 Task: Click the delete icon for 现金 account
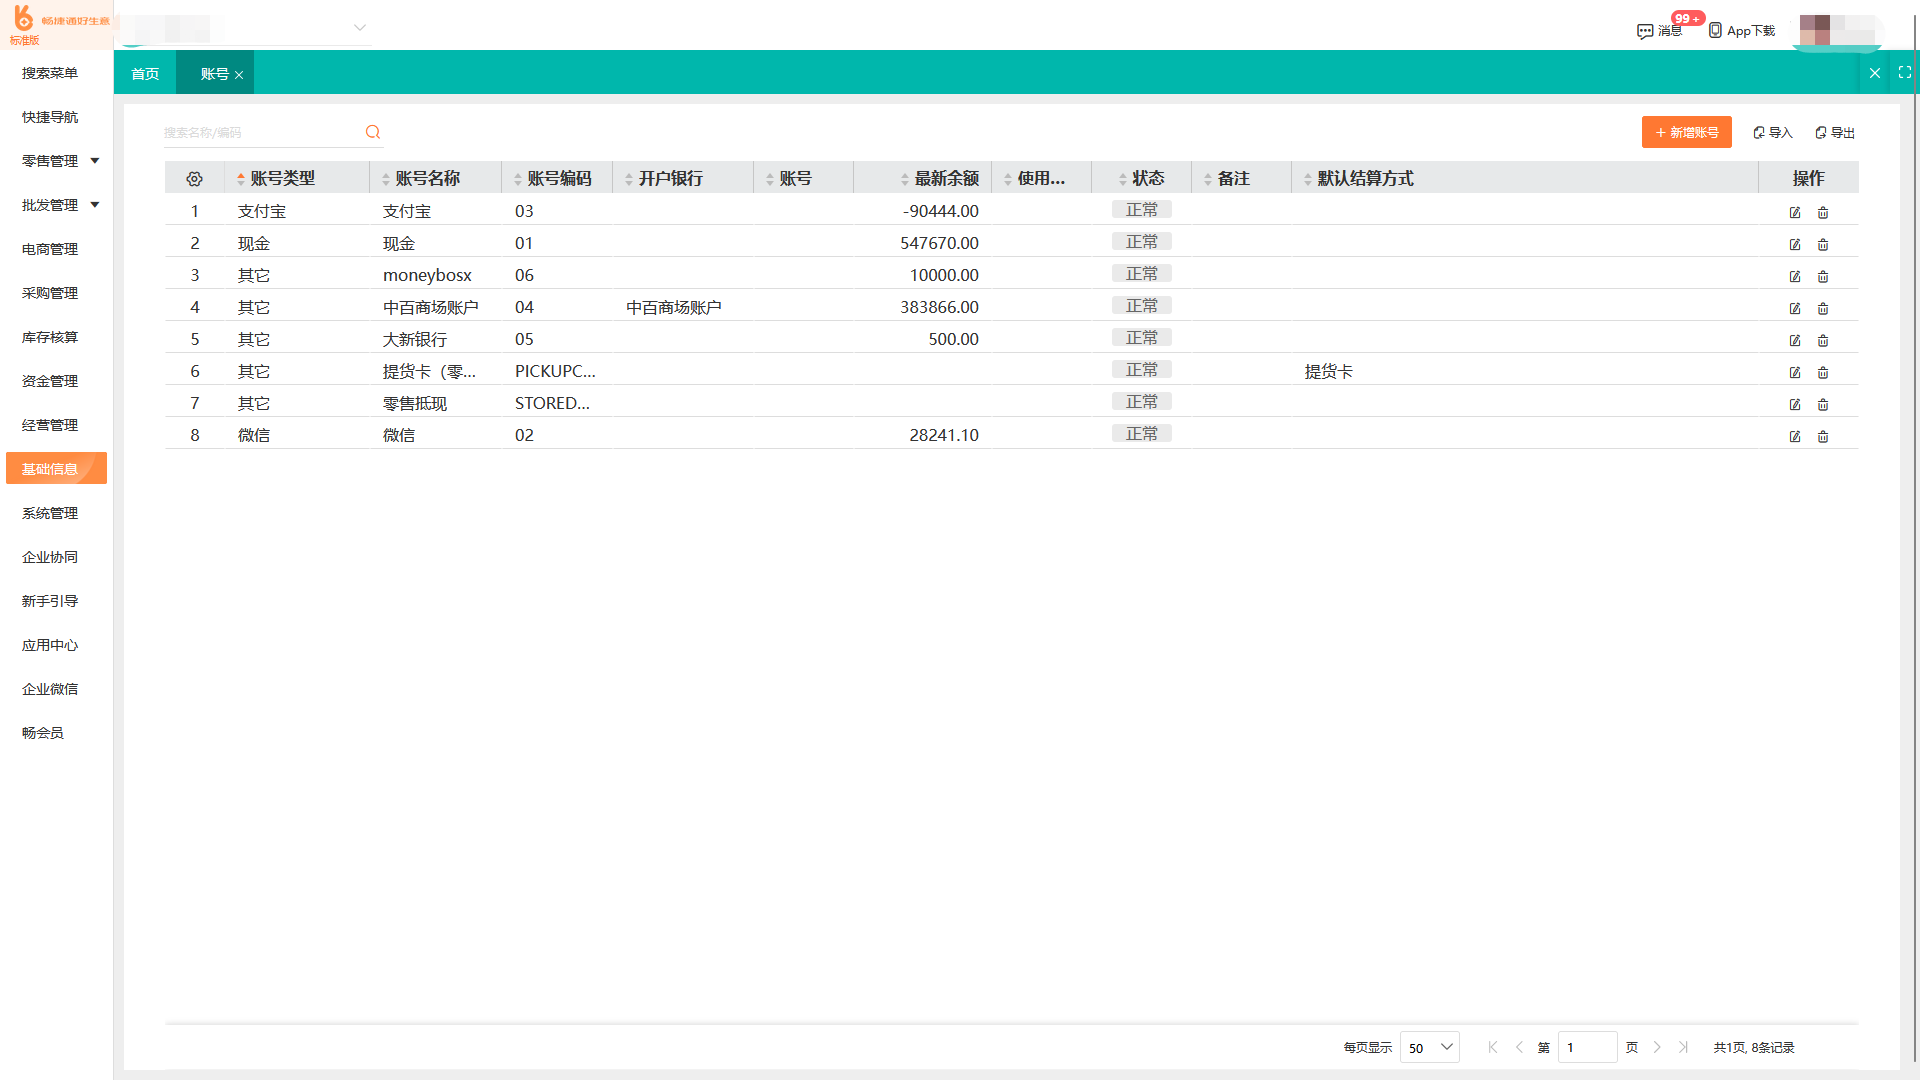(1824, 243)
